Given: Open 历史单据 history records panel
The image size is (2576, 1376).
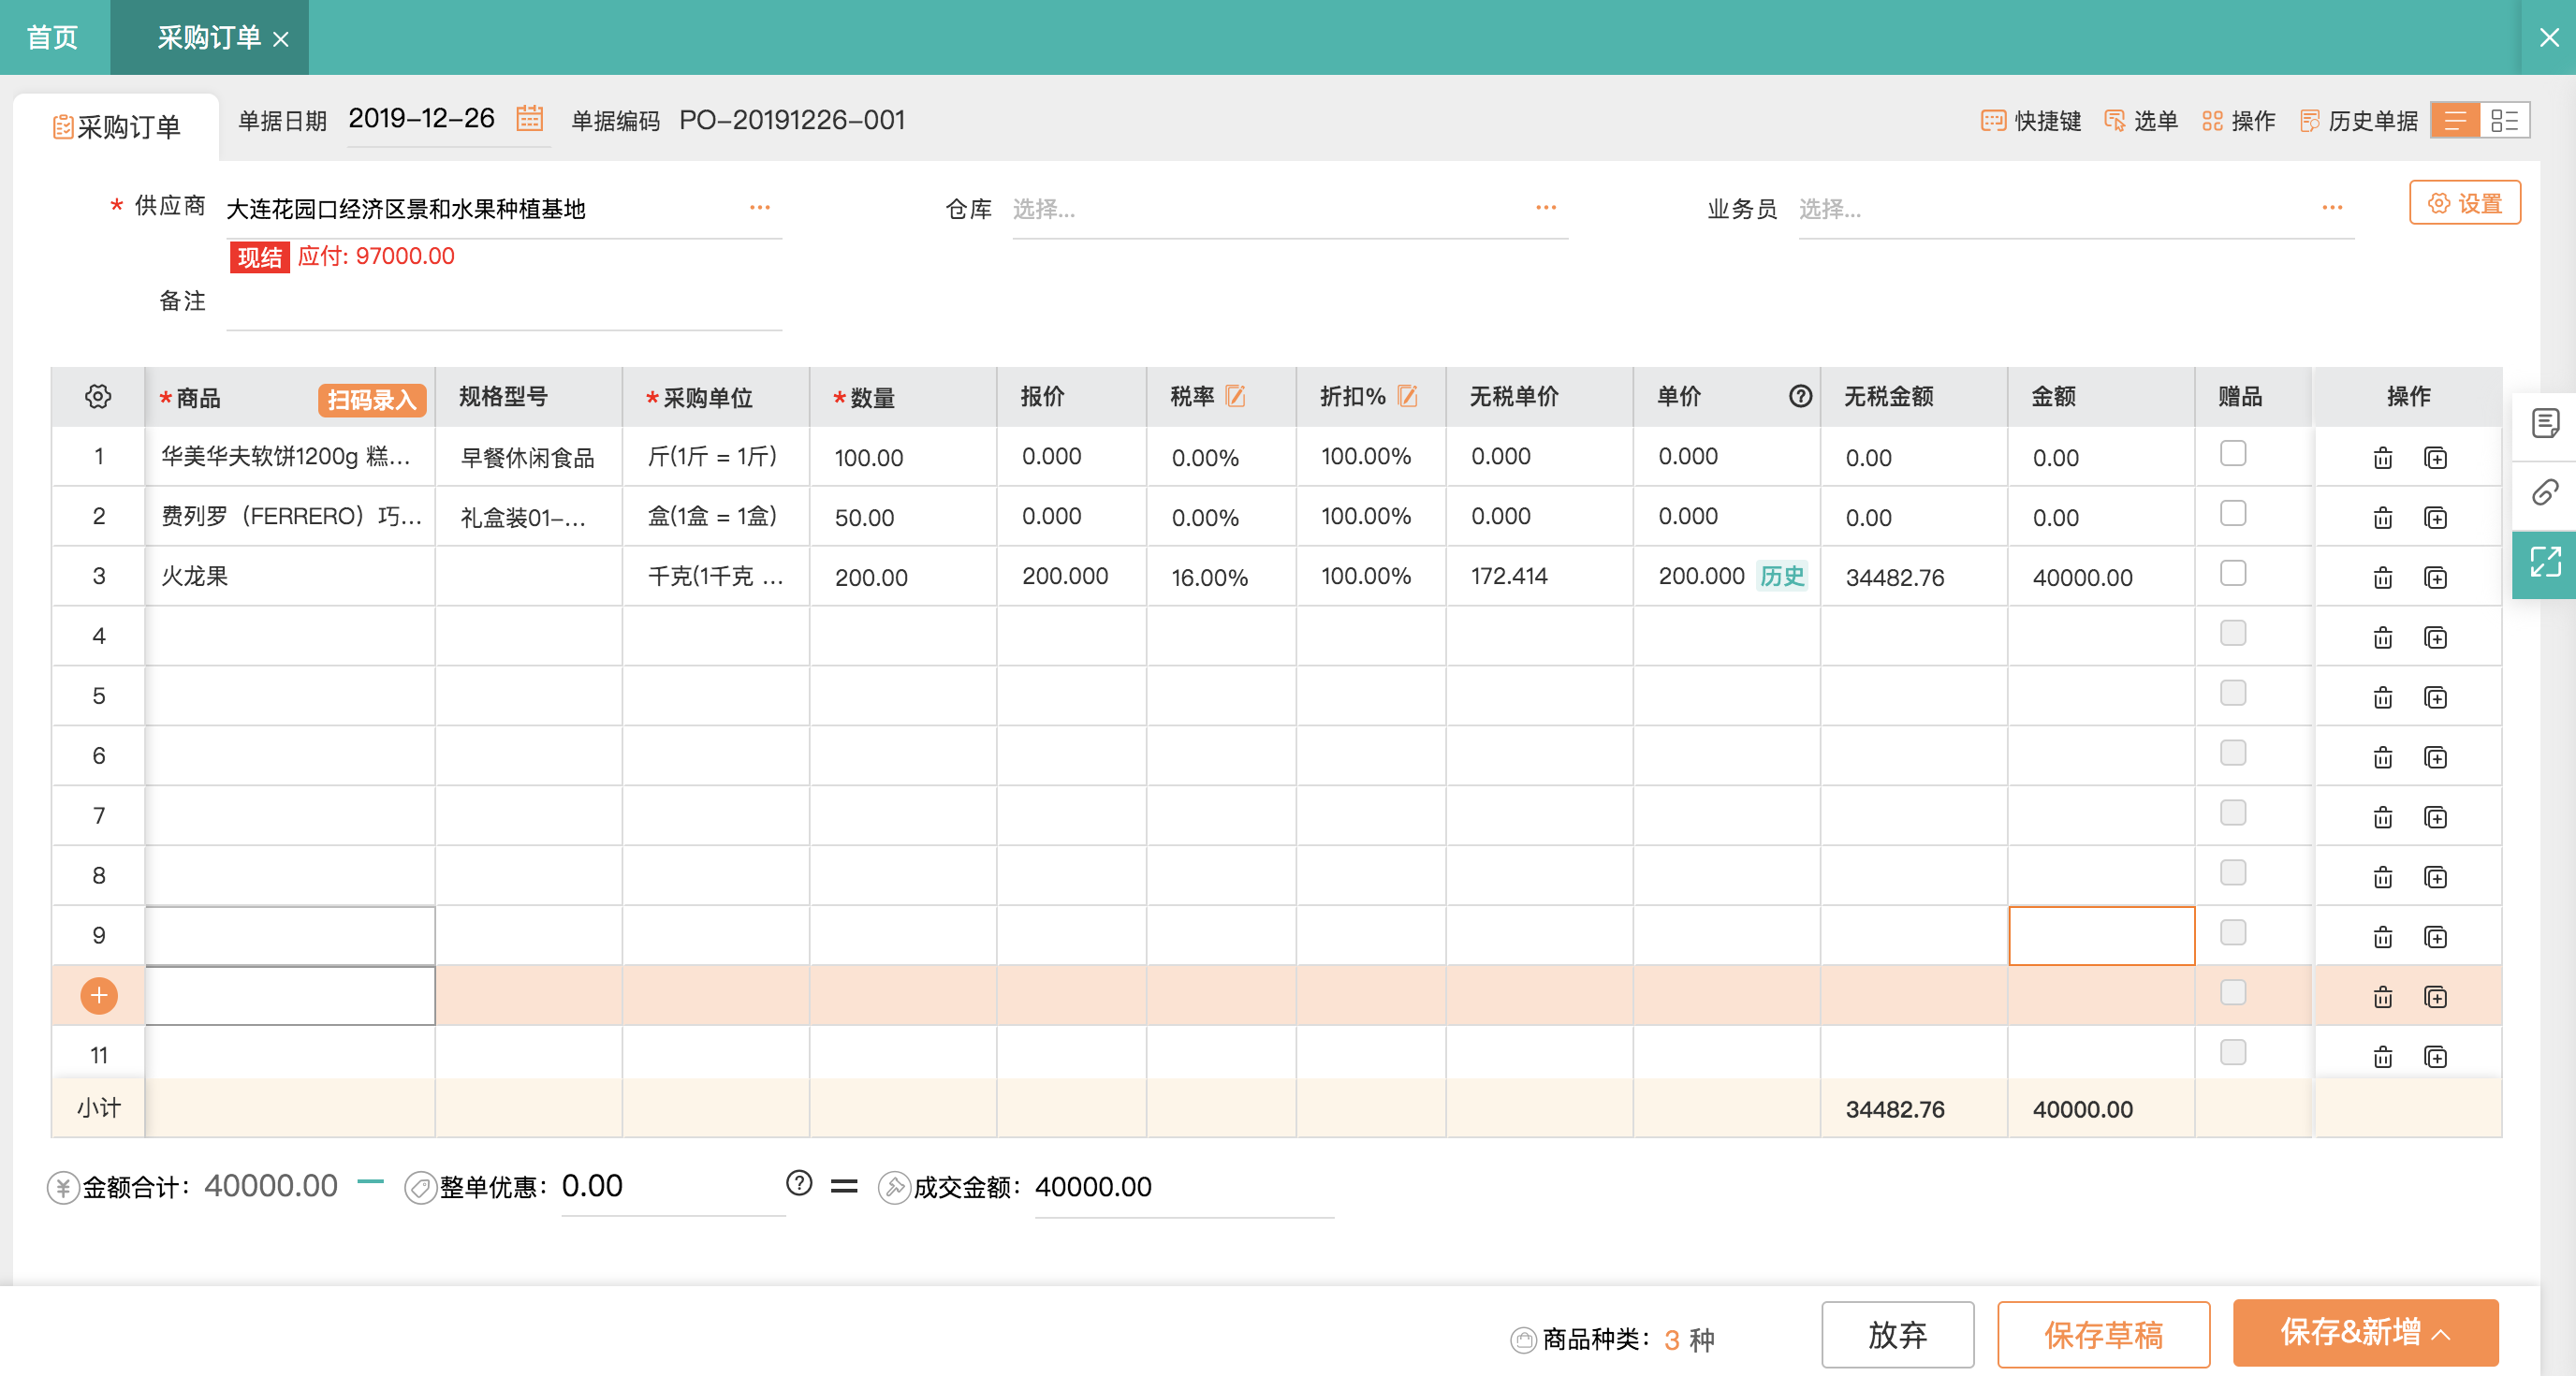Looking at the screenshot, I should (x=2368, y=119).
